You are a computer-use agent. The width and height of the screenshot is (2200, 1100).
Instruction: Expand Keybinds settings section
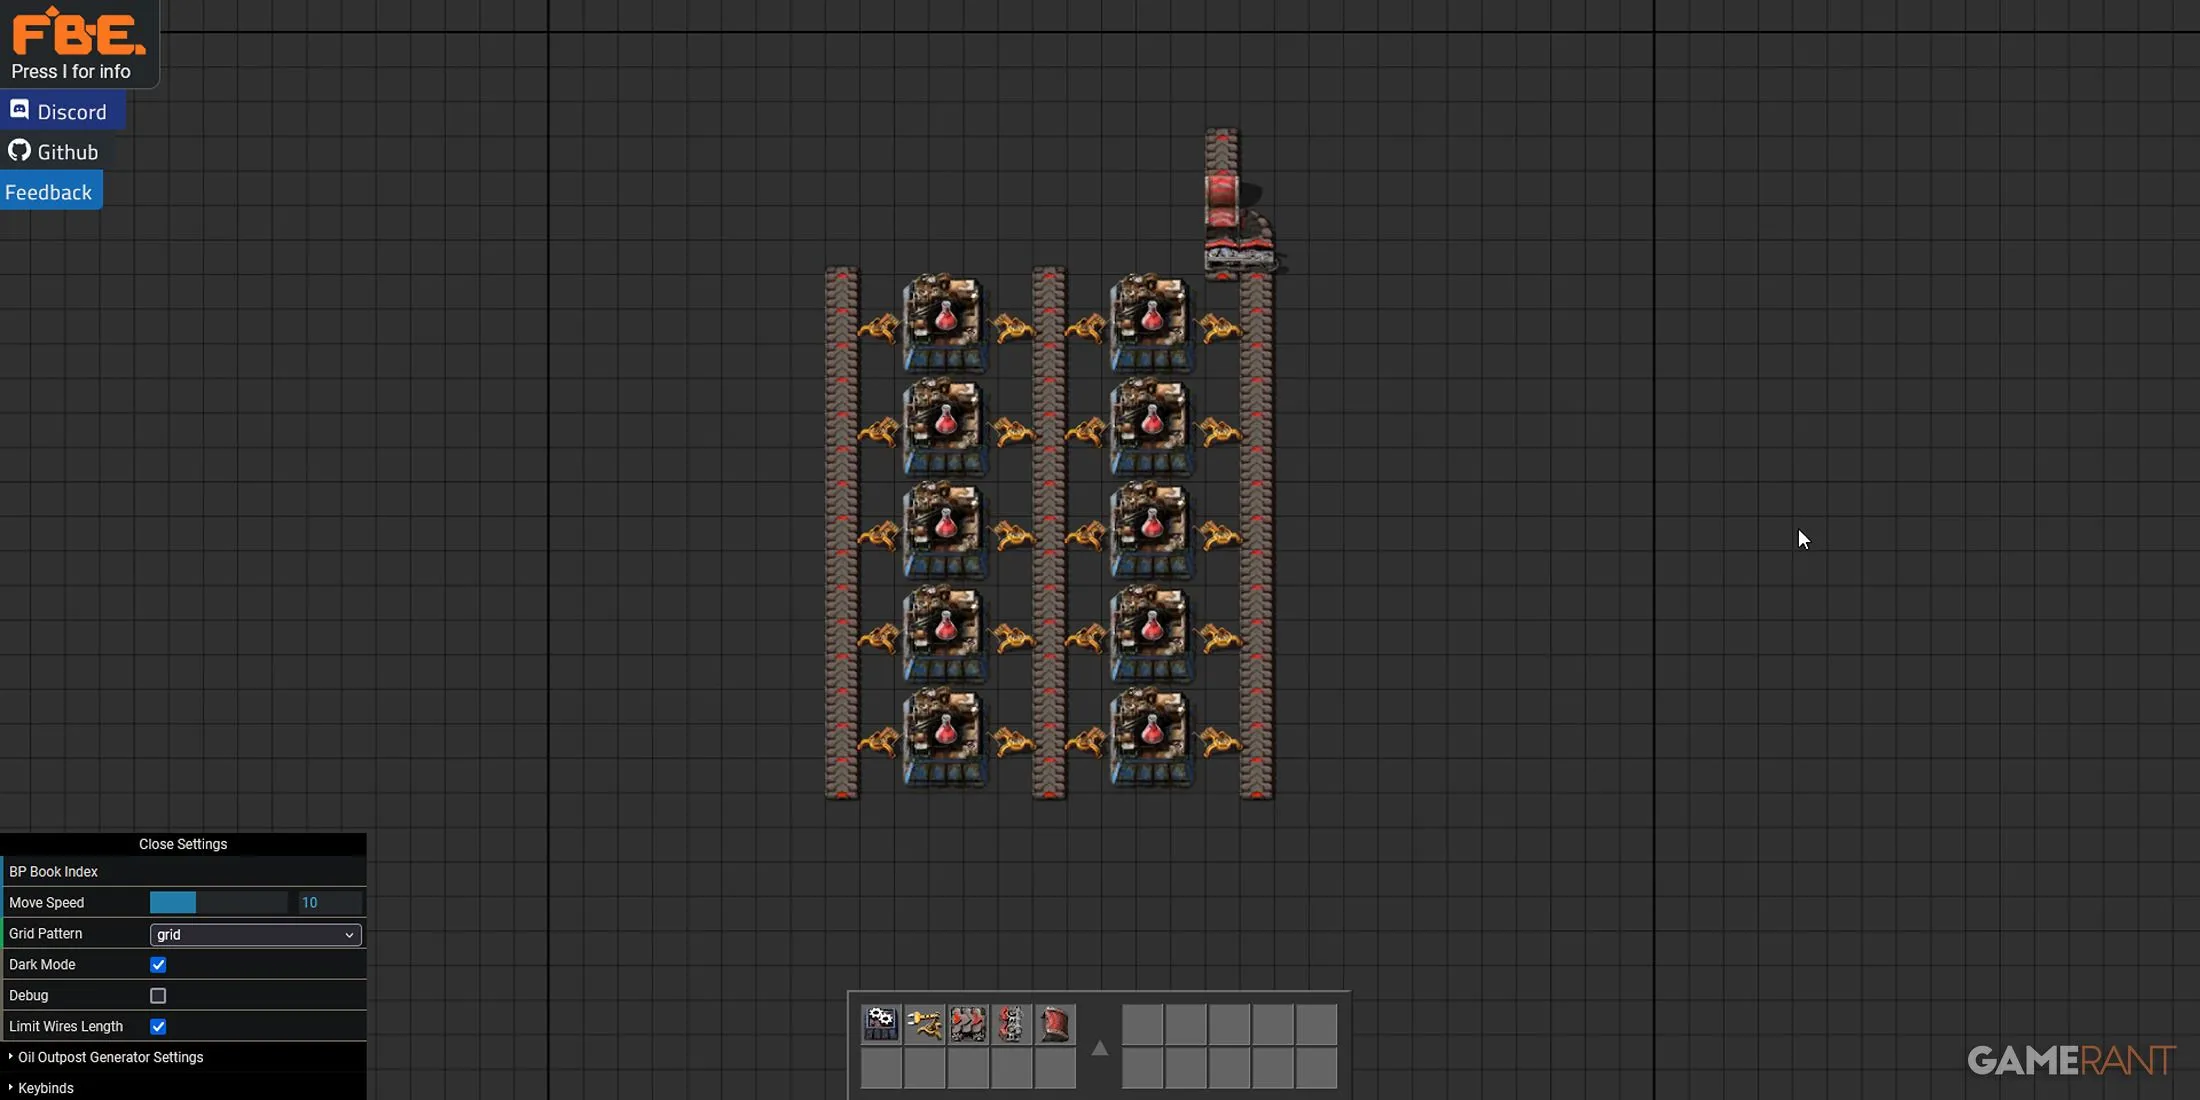pos(45,1087)
